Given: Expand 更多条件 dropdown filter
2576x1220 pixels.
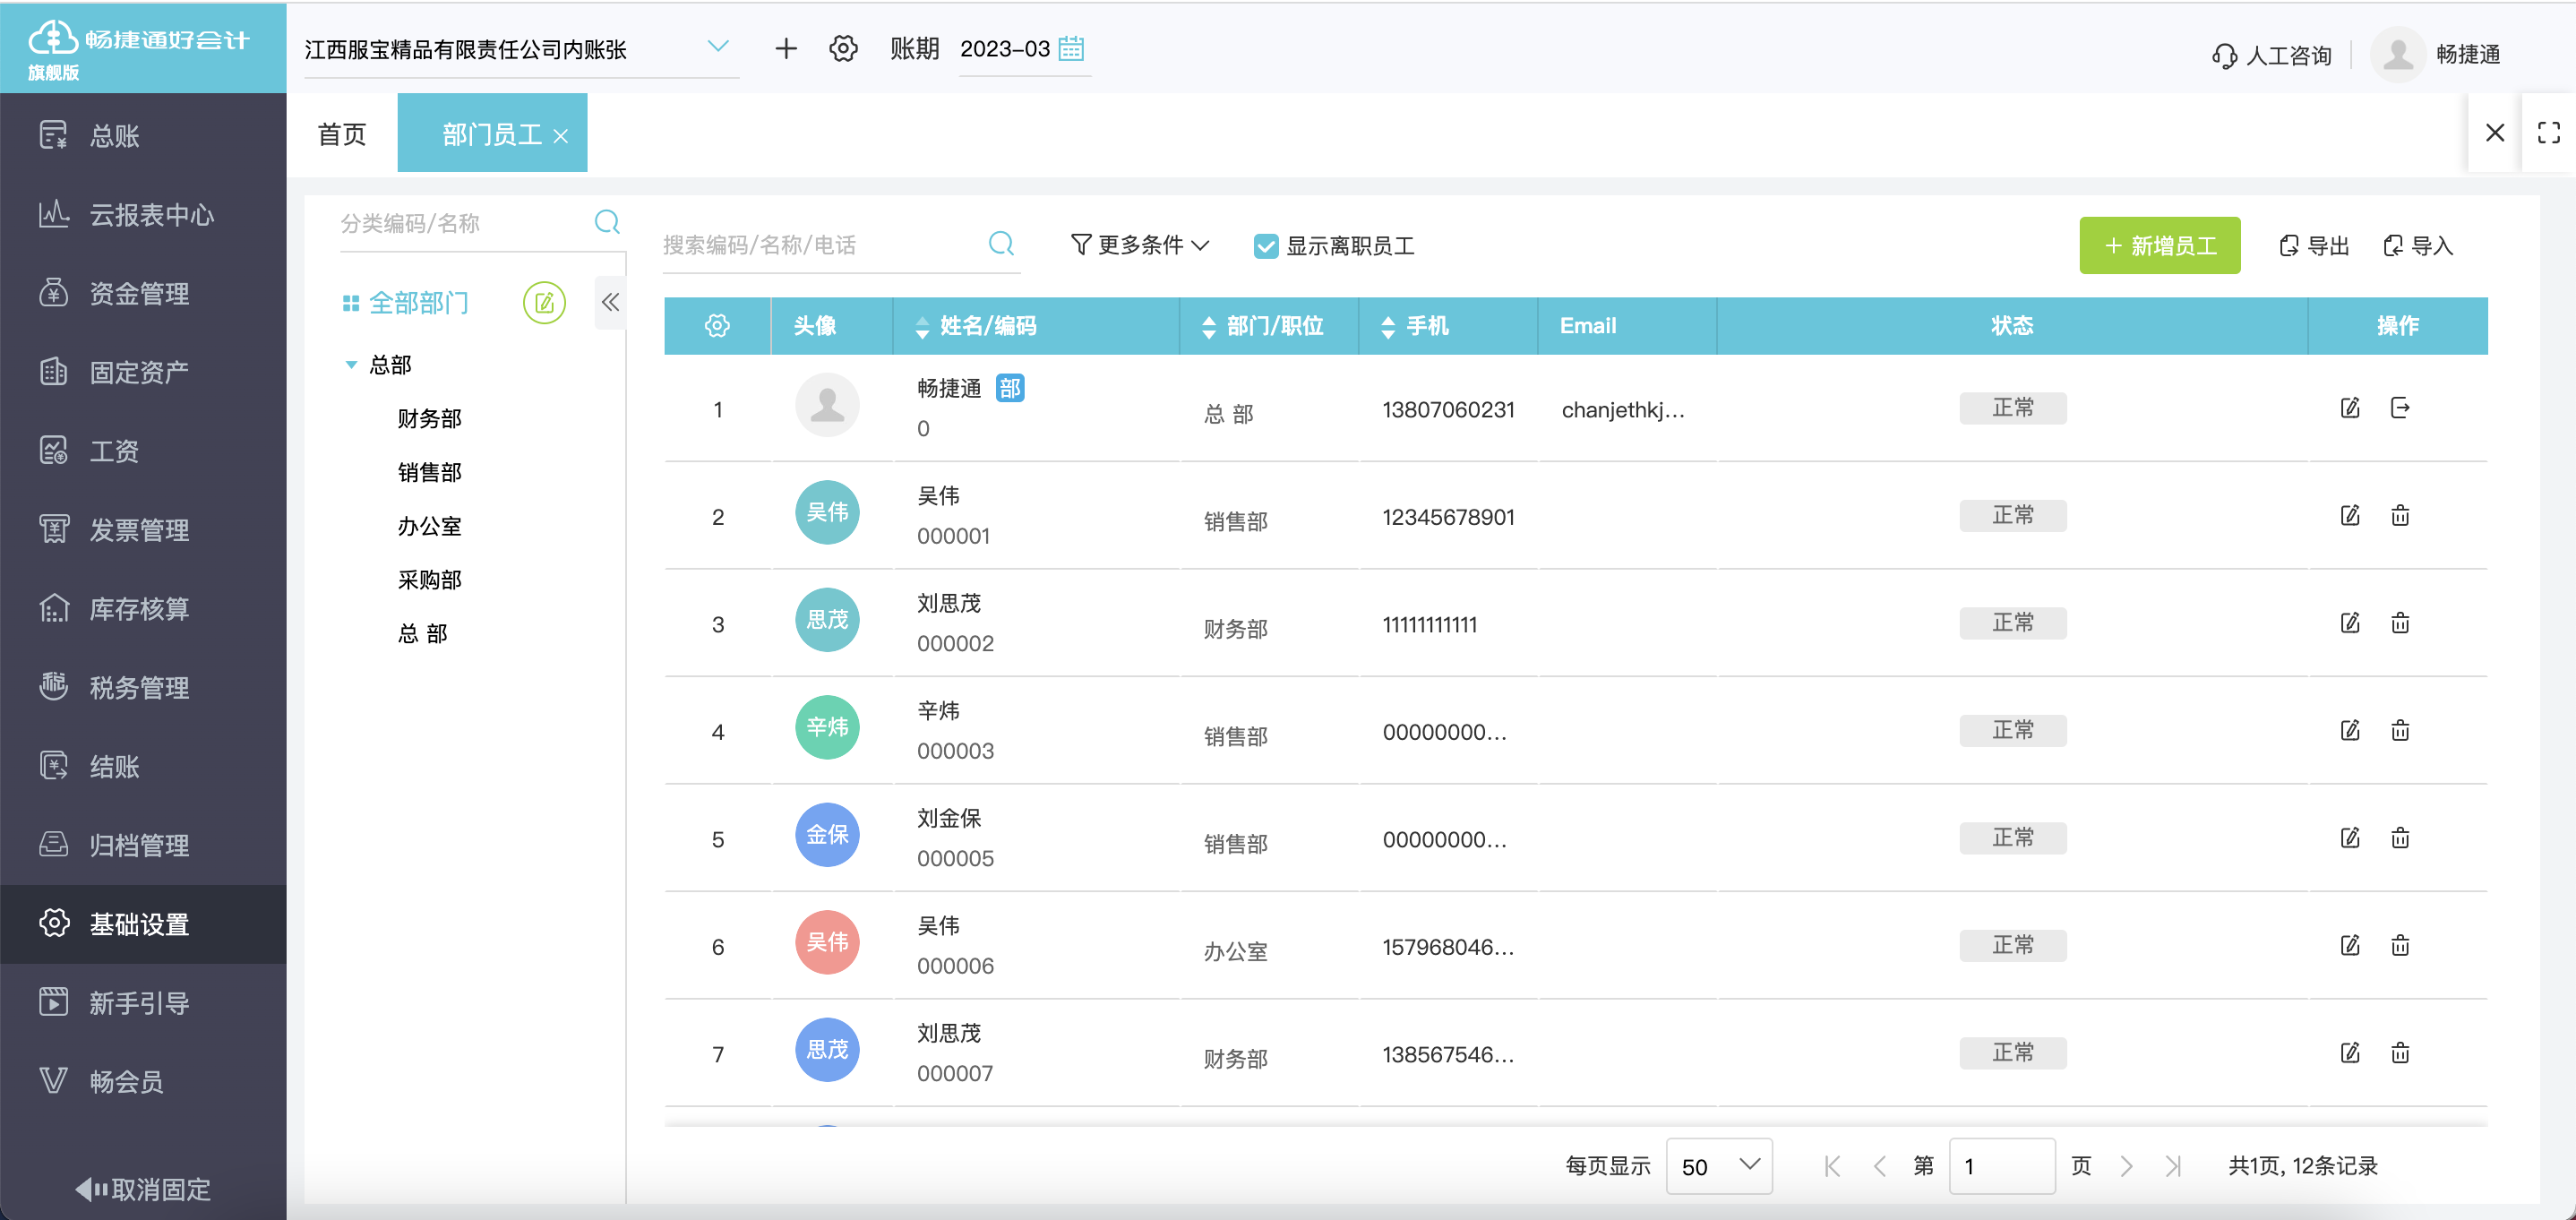Looking at the screenshot, I should pyautogui.click(x=1134, y=246).
